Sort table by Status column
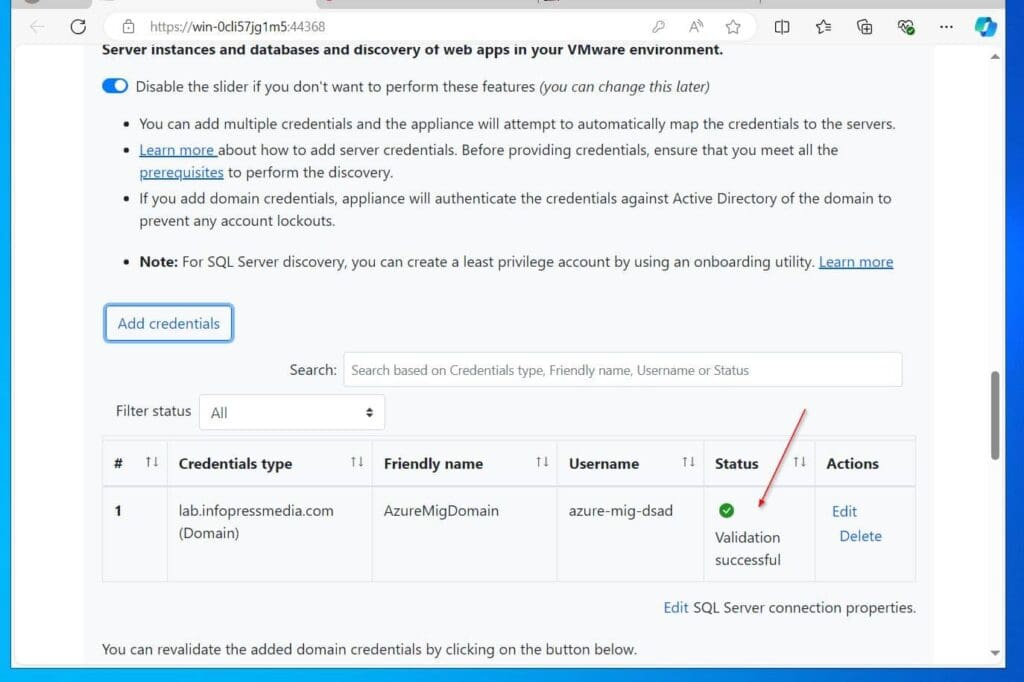This screenshot has height=682, width=1024. 799,463
